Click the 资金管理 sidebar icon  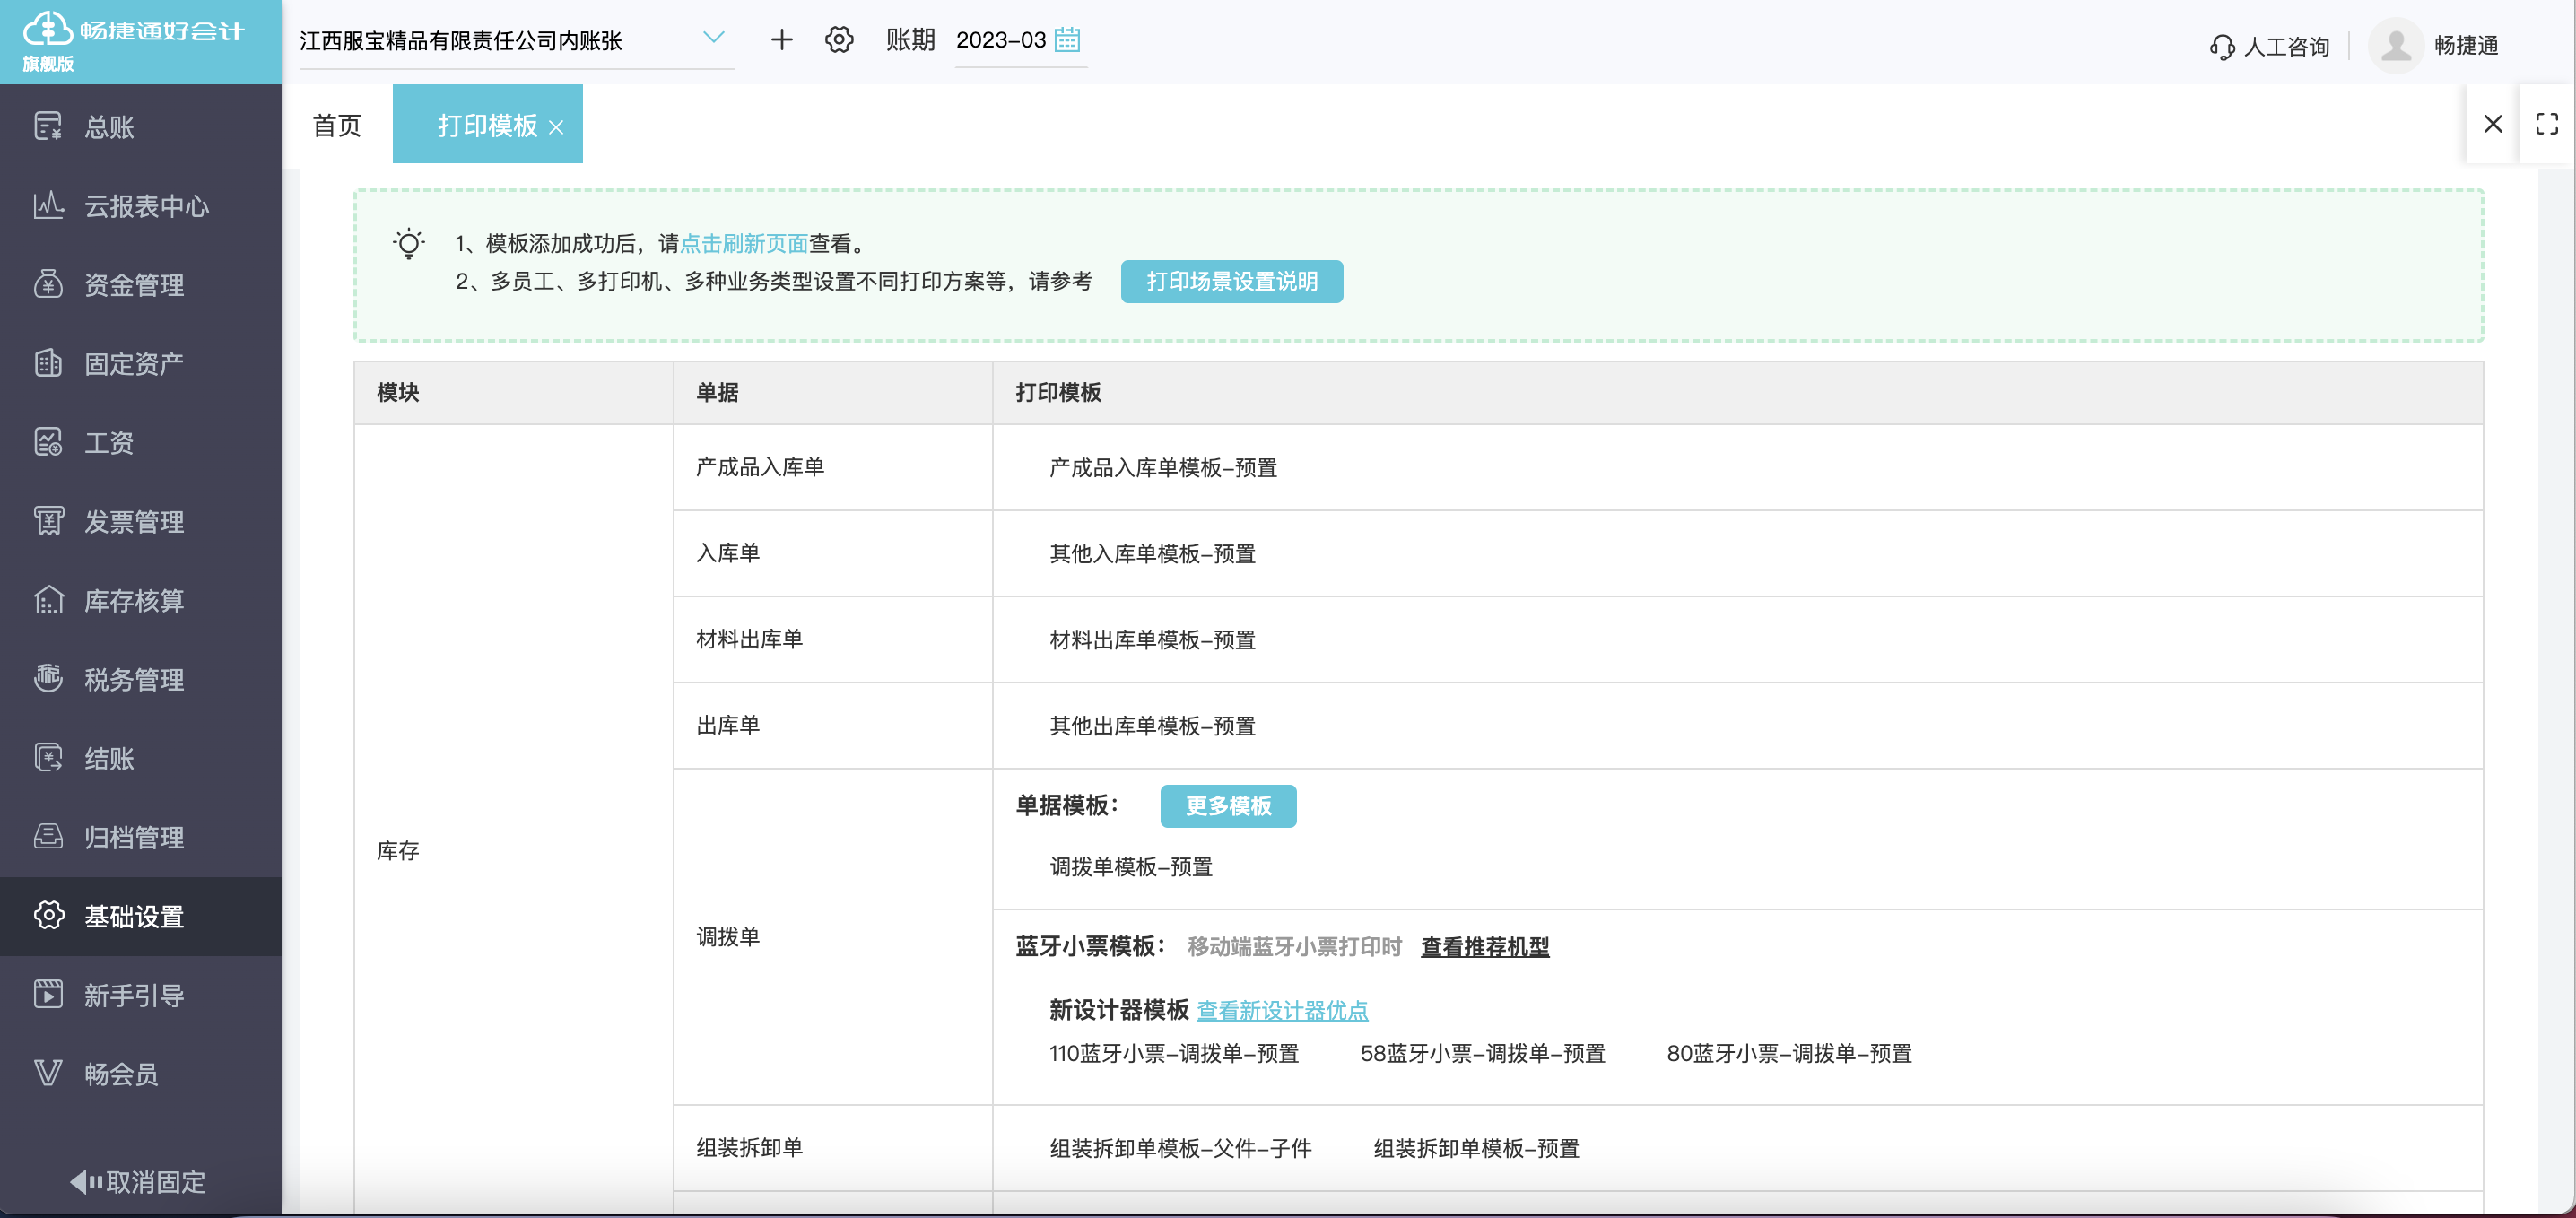click(x=140, y=284)
